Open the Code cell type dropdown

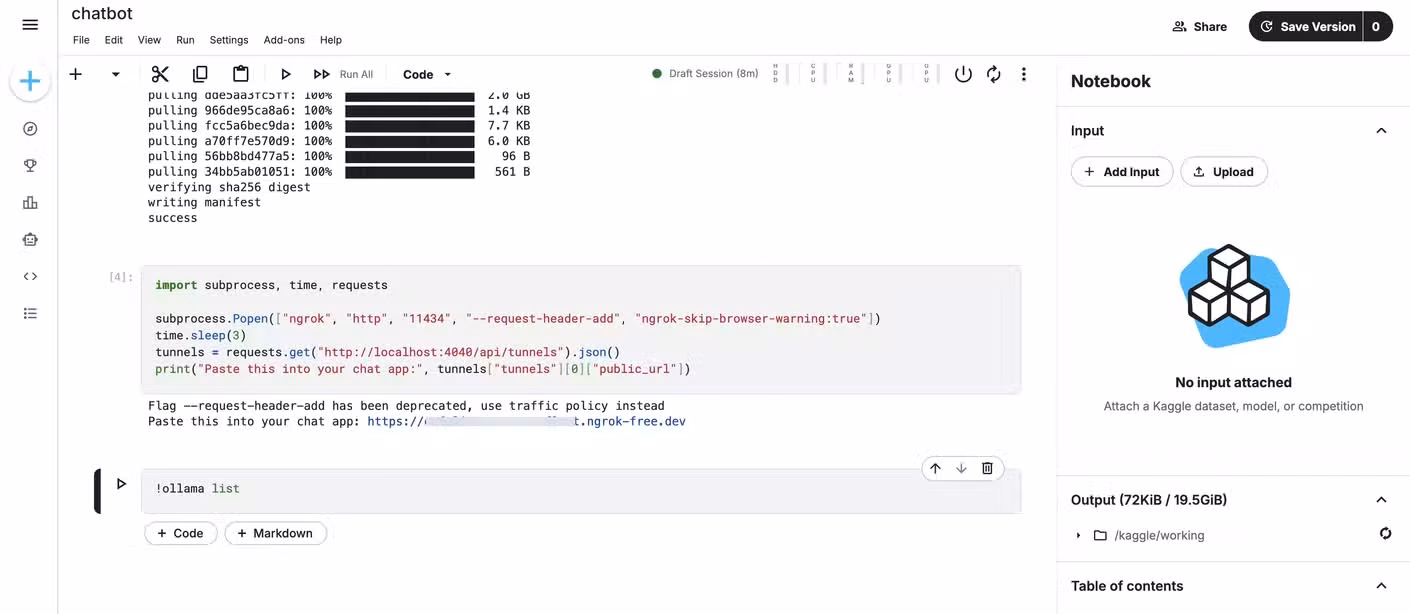tap(427, 74)
